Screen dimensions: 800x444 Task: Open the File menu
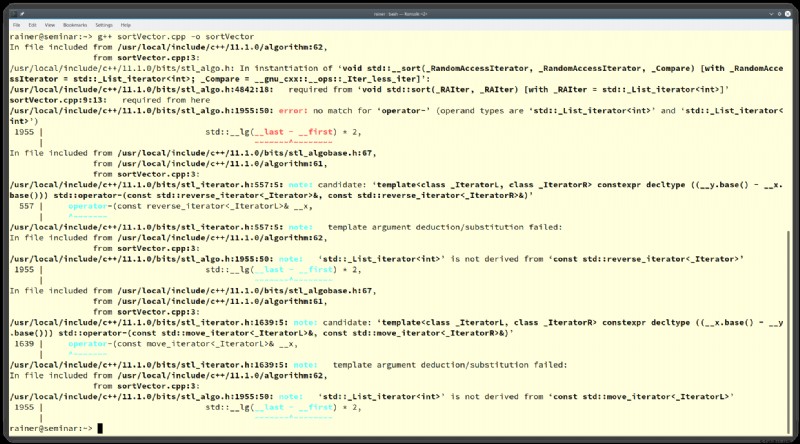pyautogui.click(x=17, y=24)
